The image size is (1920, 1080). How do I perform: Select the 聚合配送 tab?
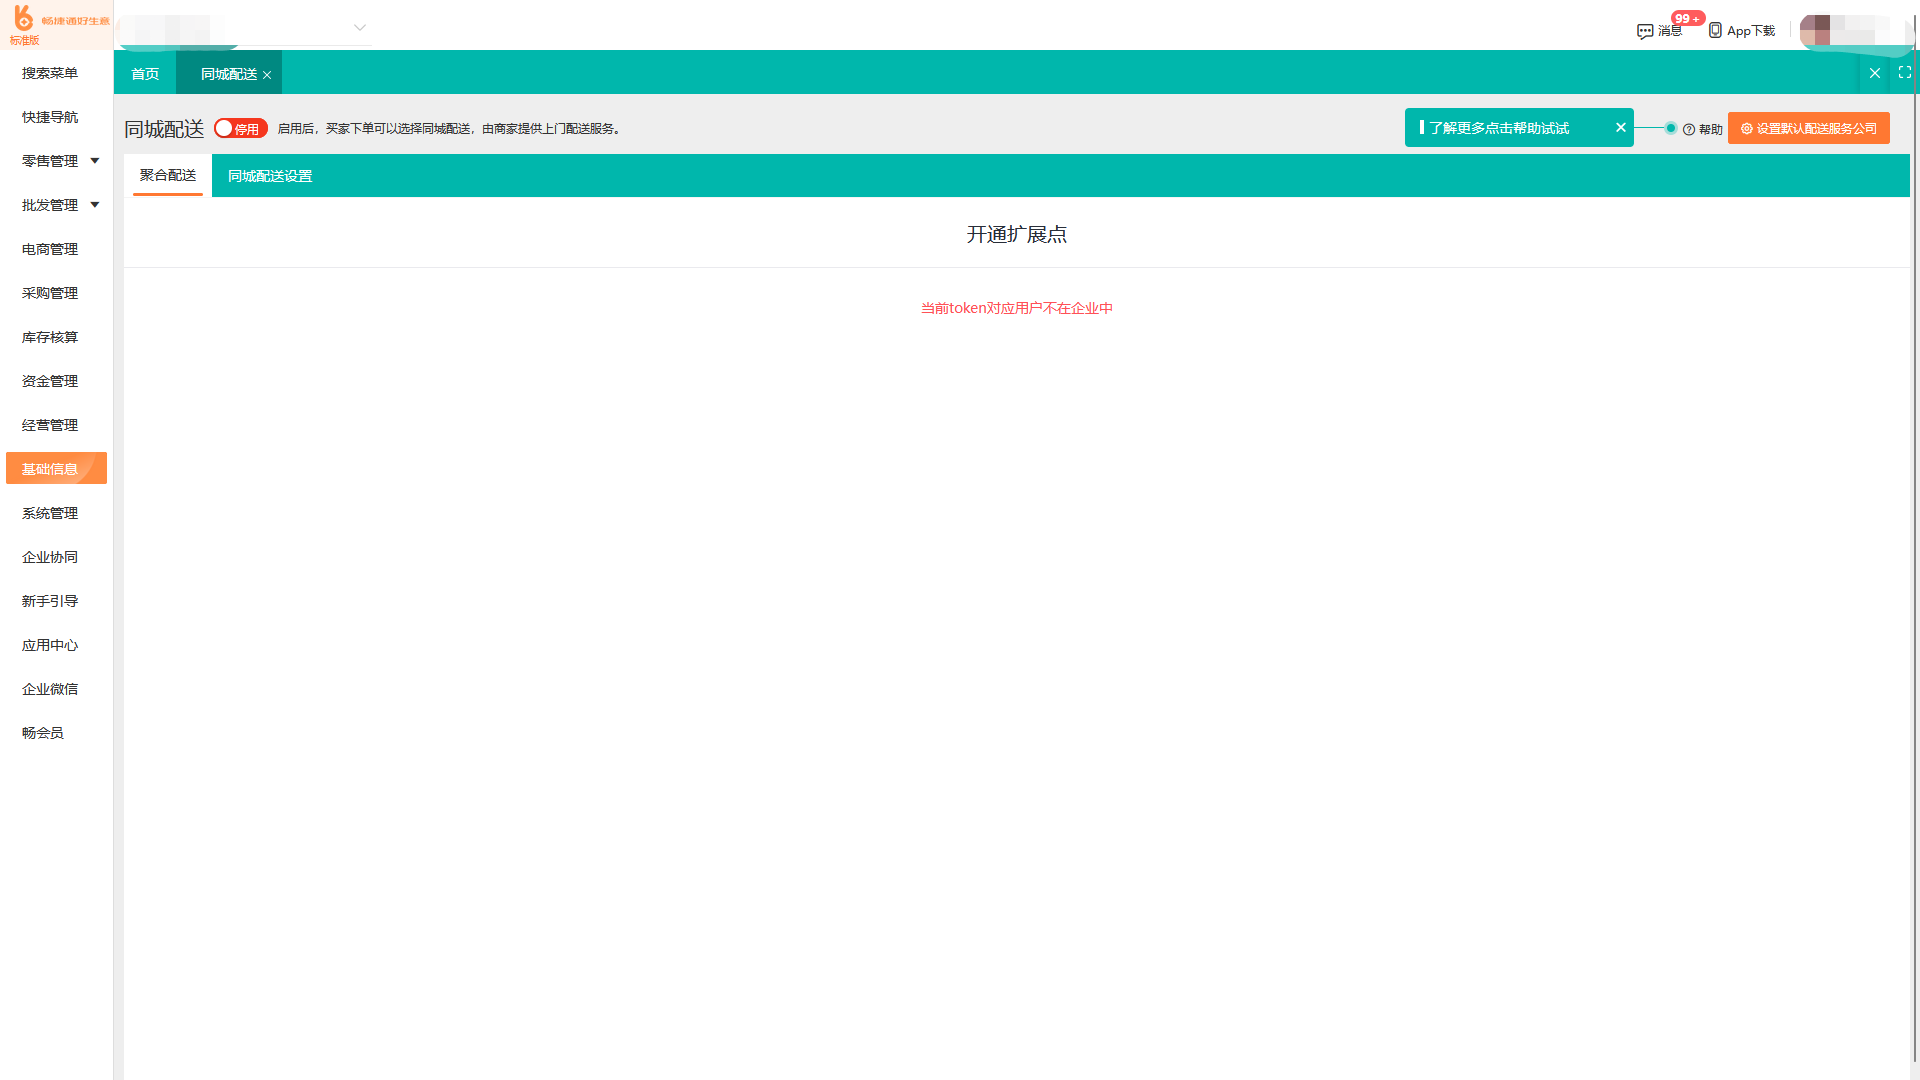167,175
